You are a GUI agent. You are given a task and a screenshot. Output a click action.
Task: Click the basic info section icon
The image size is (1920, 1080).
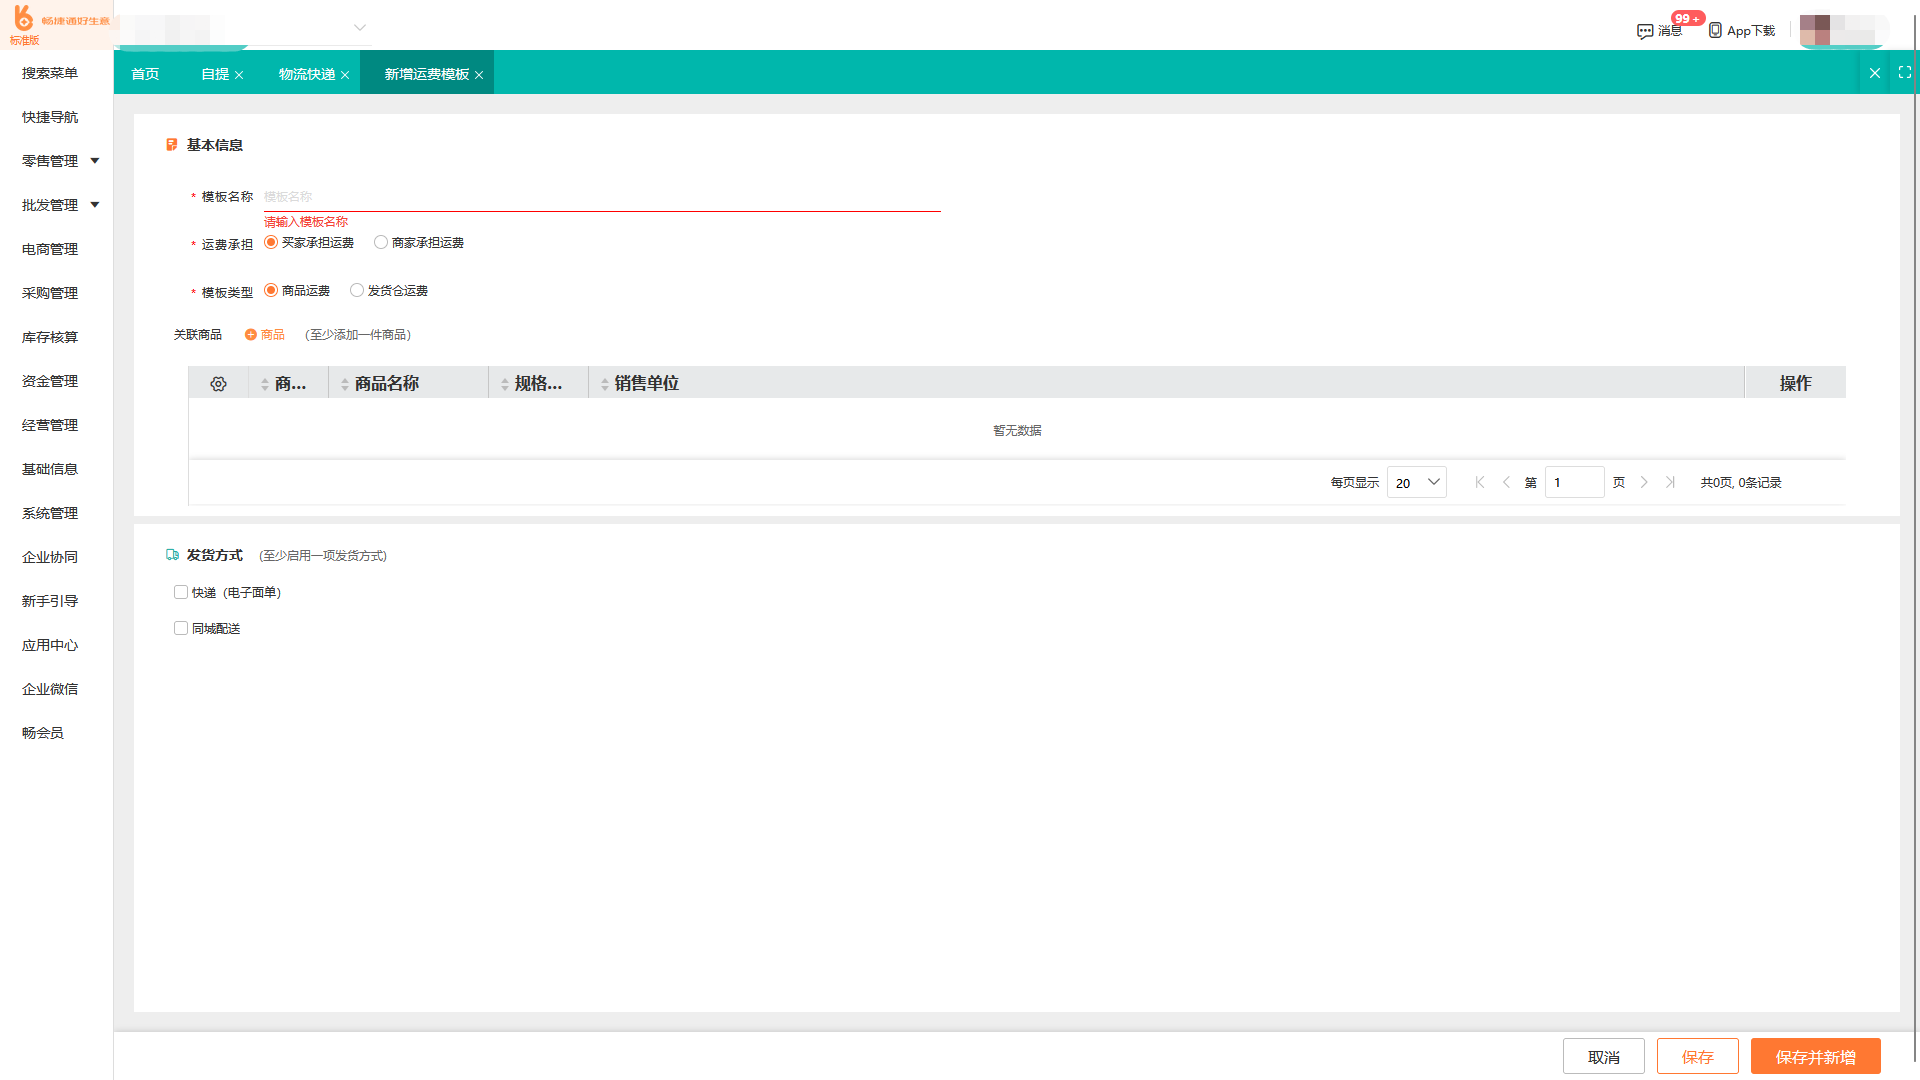(171, 145)
